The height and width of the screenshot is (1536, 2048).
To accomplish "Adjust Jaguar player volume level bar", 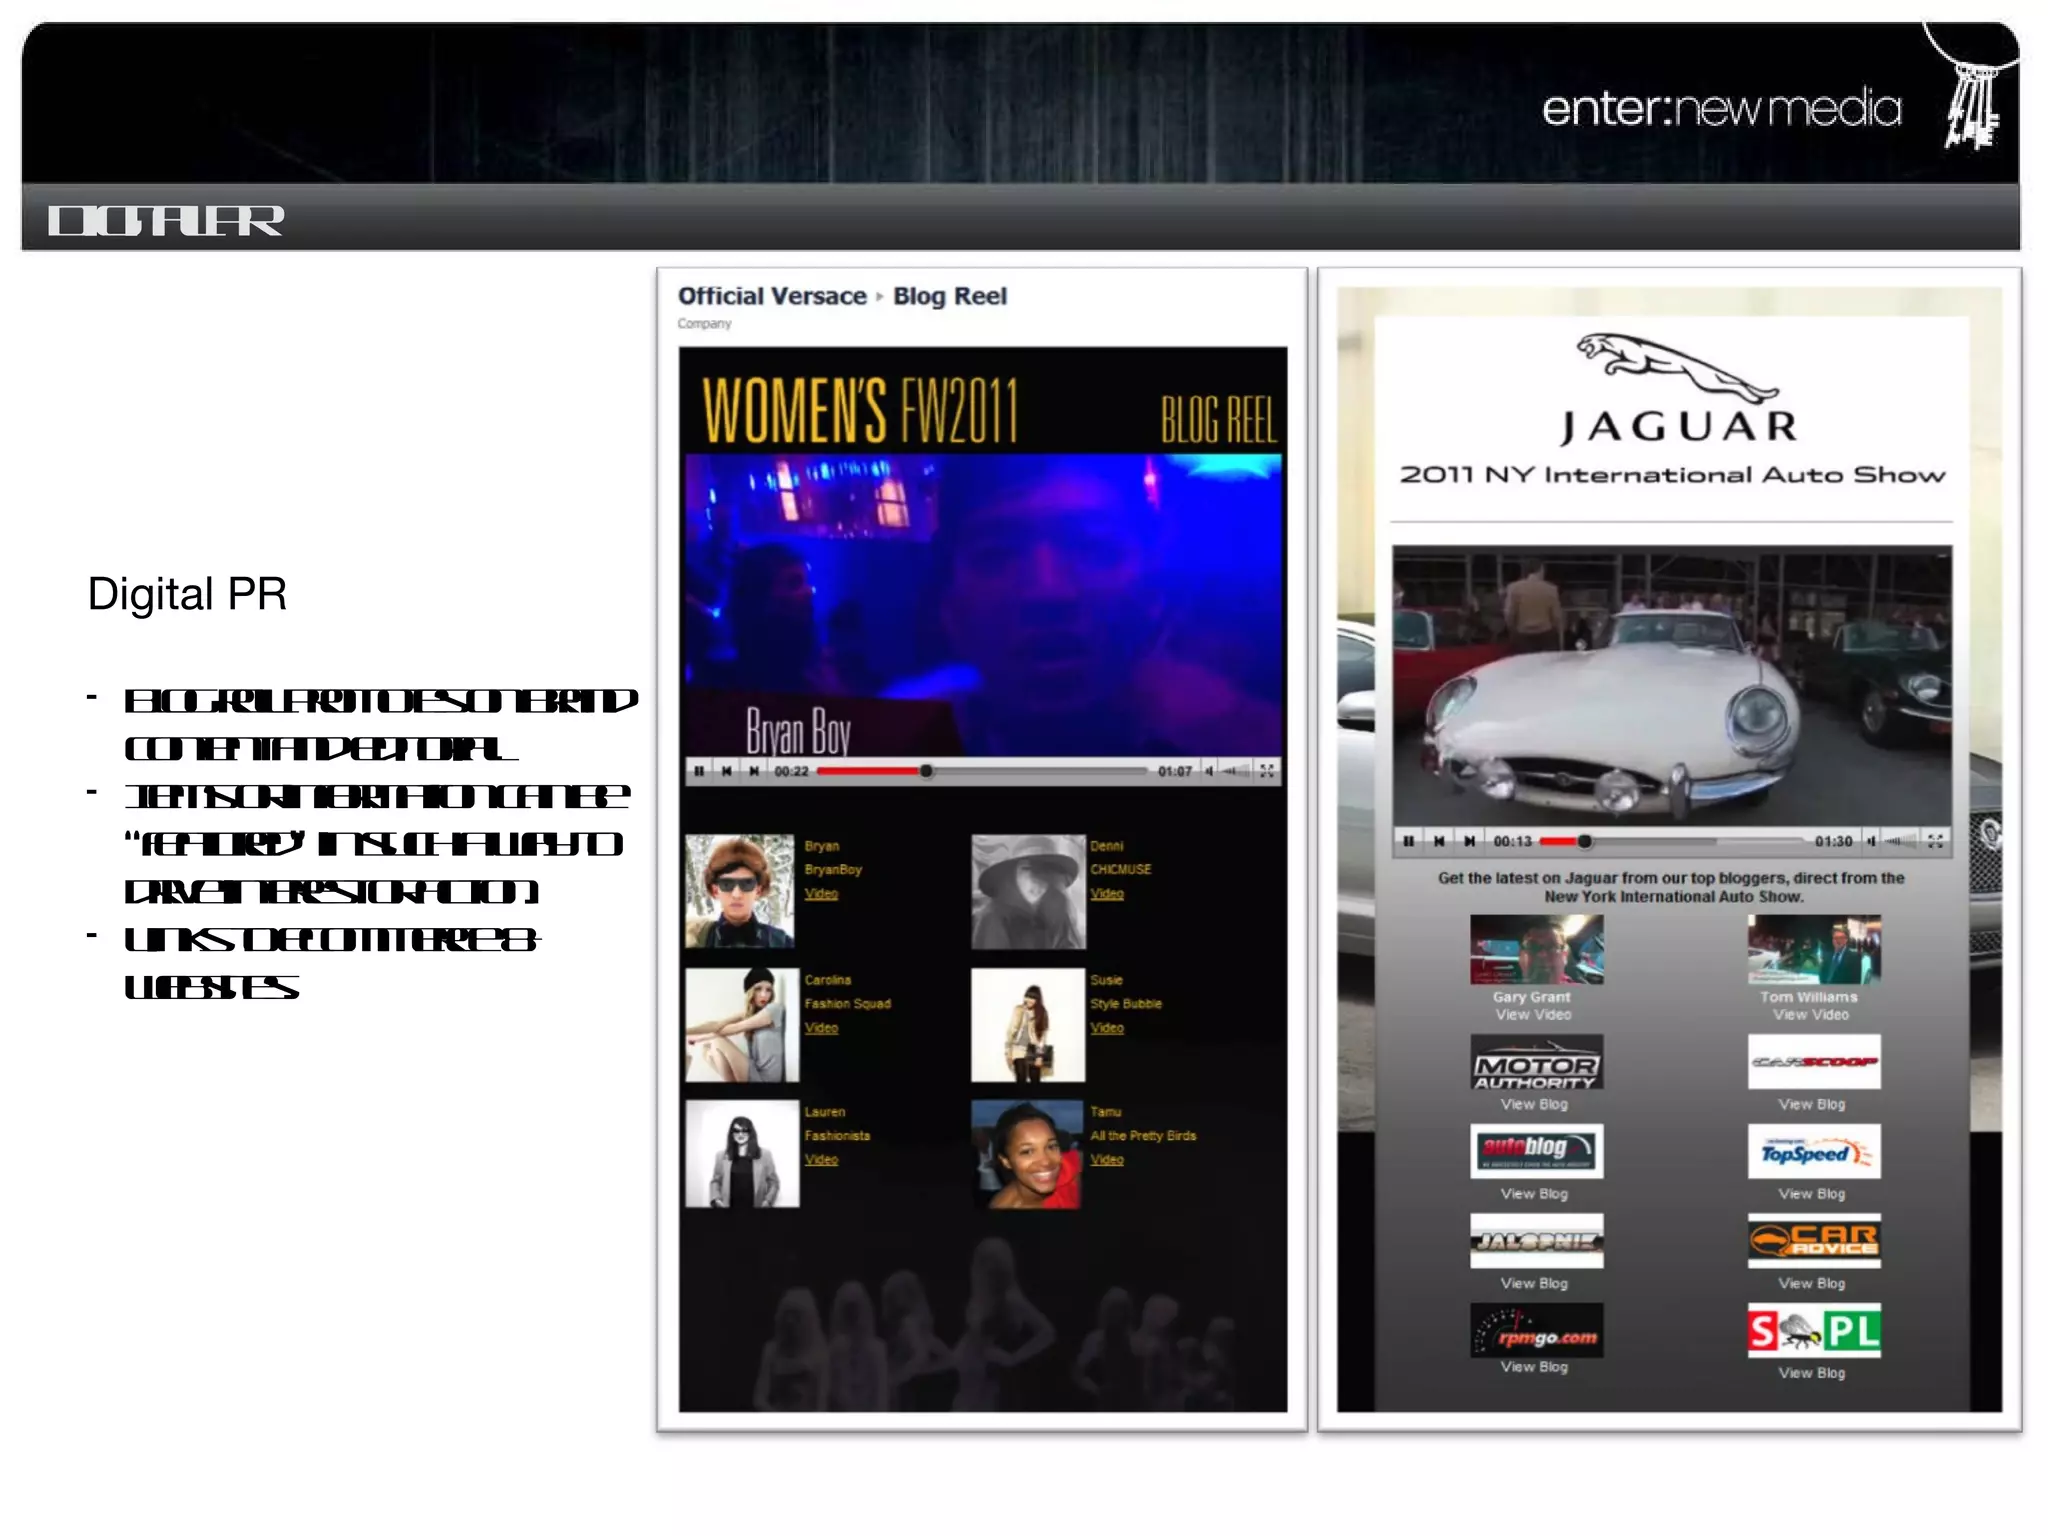I will pyautogui.click(x=1902, y=841).
